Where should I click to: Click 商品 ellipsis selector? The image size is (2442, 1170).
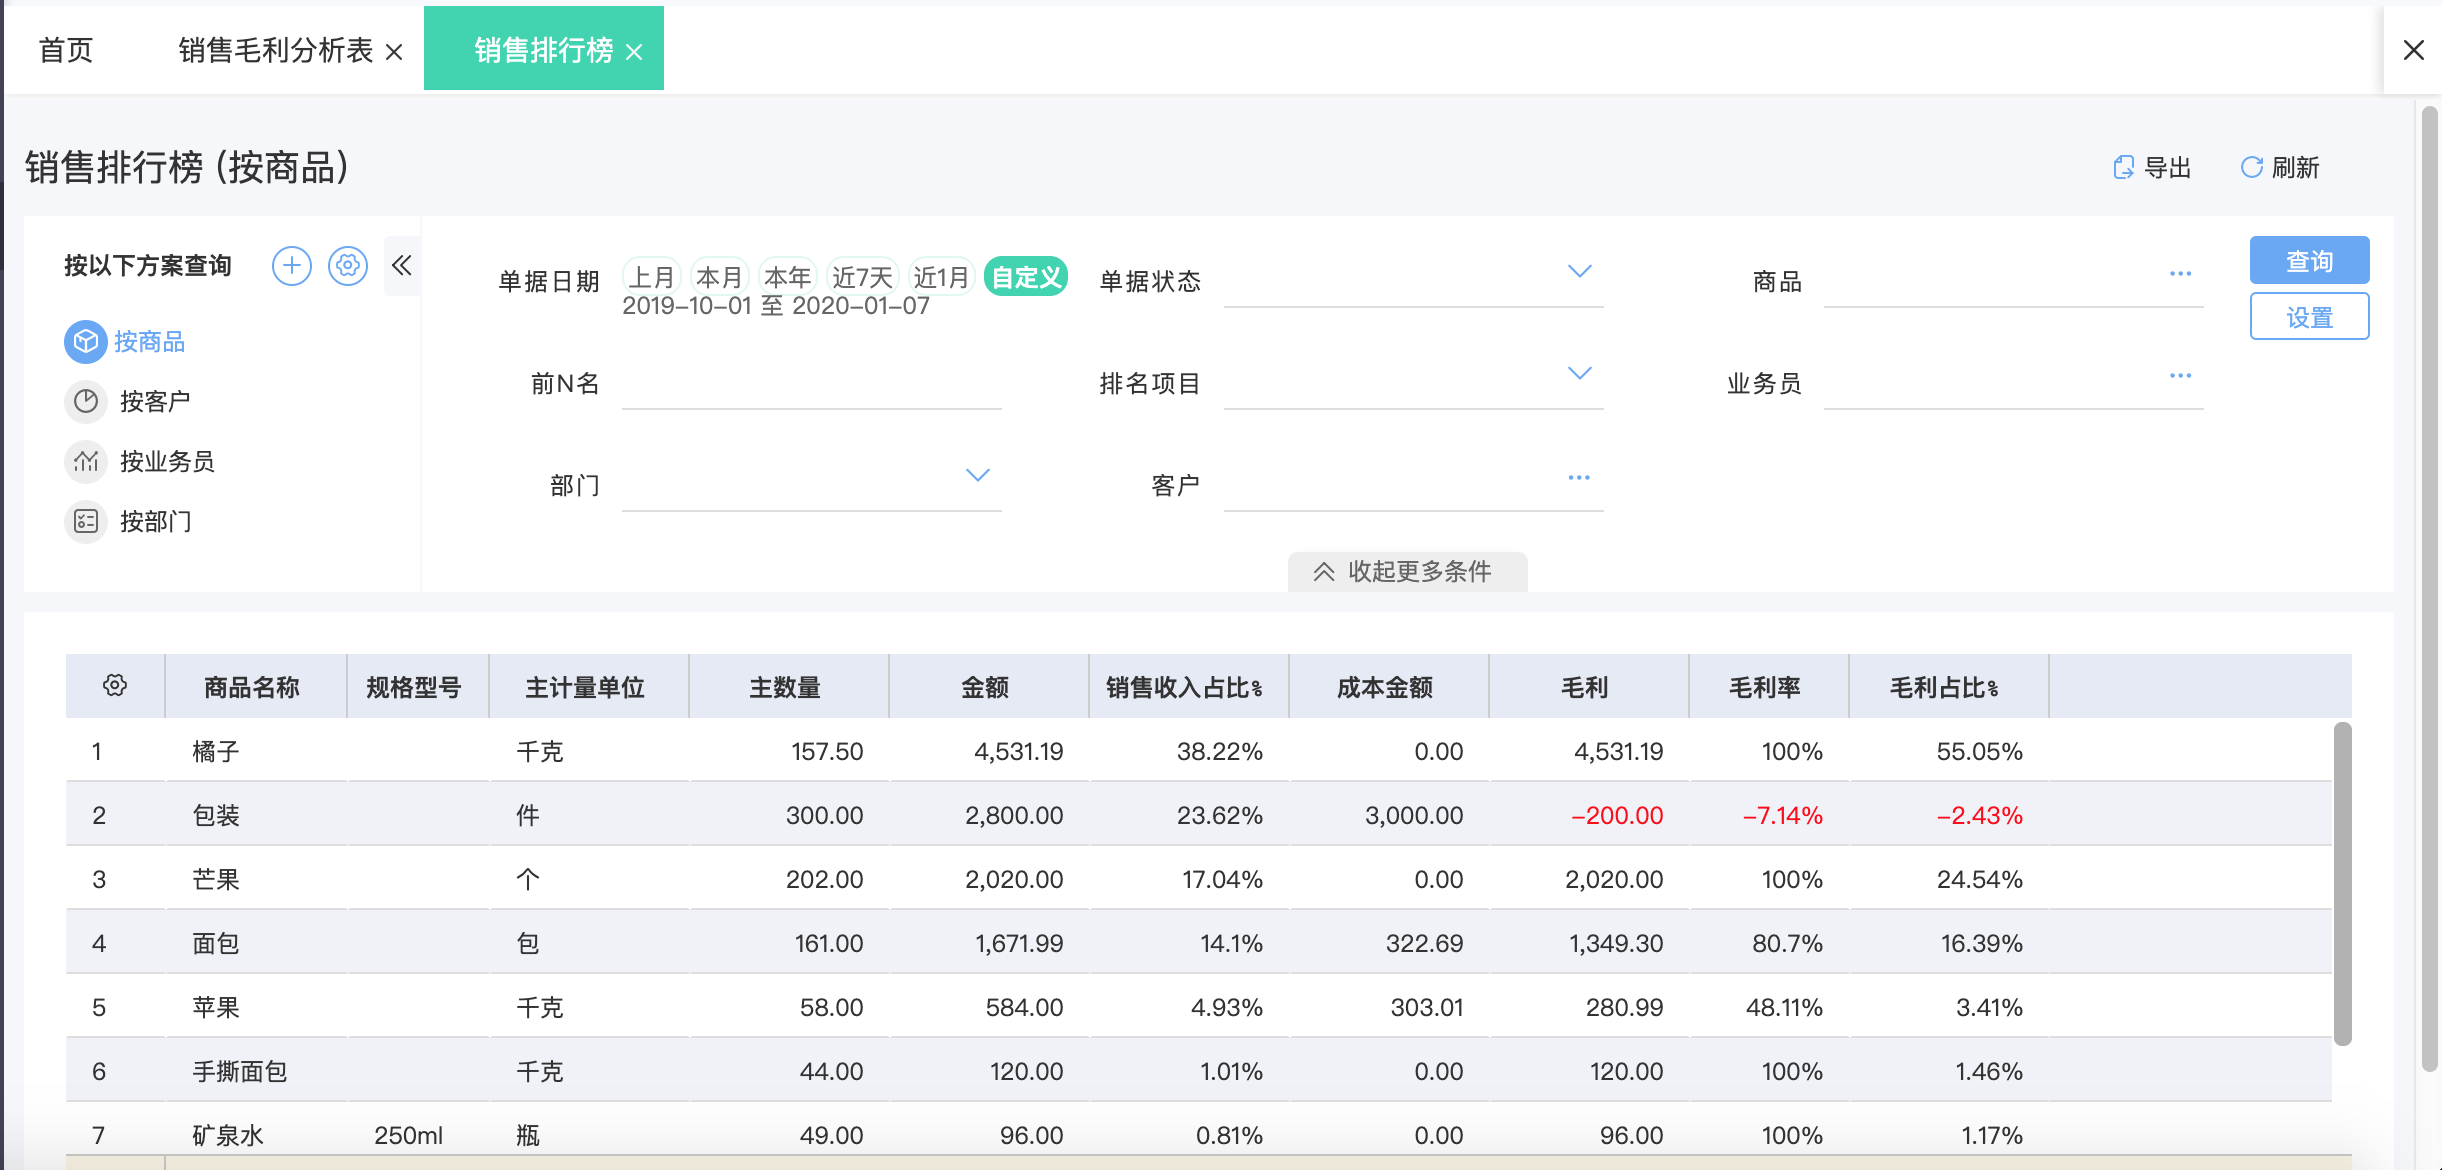(x=2182, y=279)
